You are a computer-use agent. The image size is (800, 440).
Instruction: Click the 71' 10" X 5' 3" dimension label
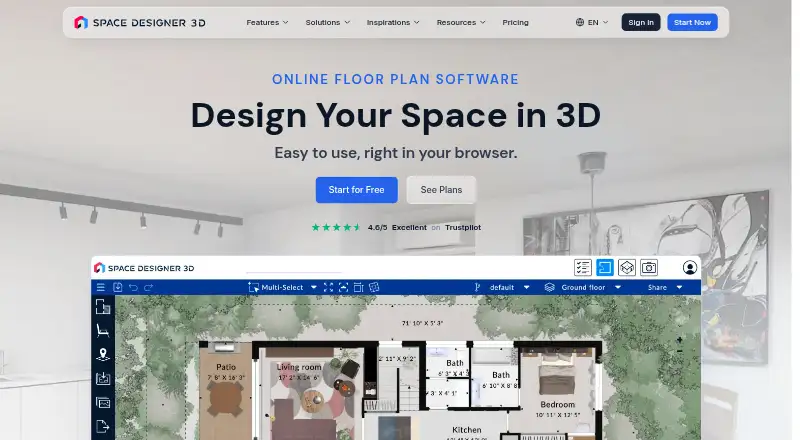pos(422,323)
